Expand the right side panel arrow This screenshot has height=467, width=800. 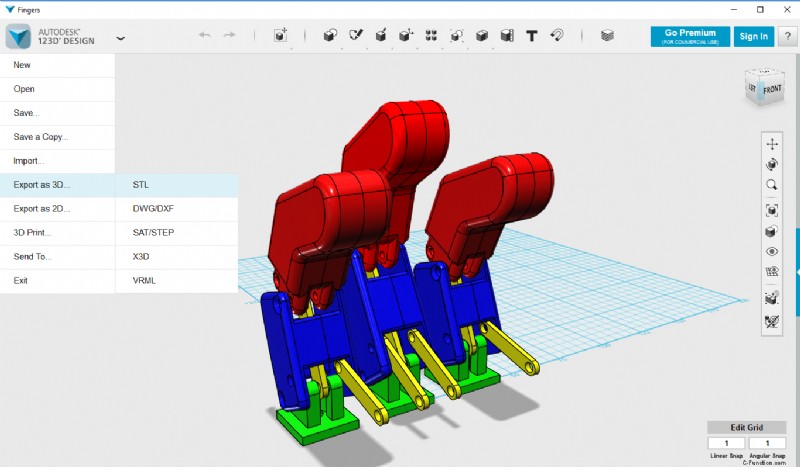tap(796, 271)
